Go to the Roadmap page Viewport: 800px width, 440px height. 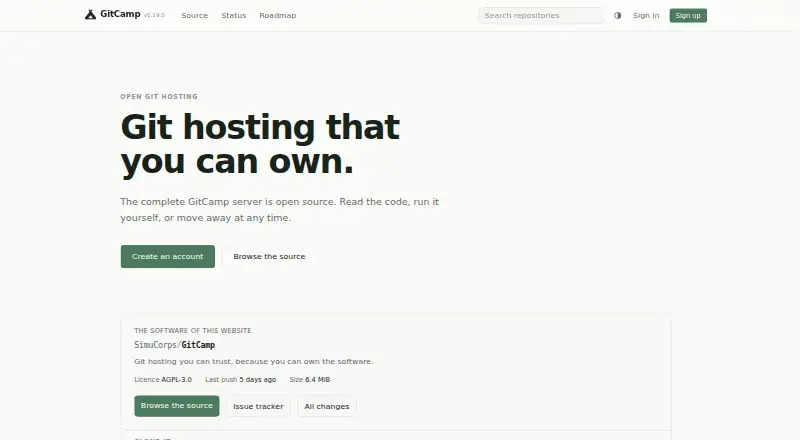(278, 16)
